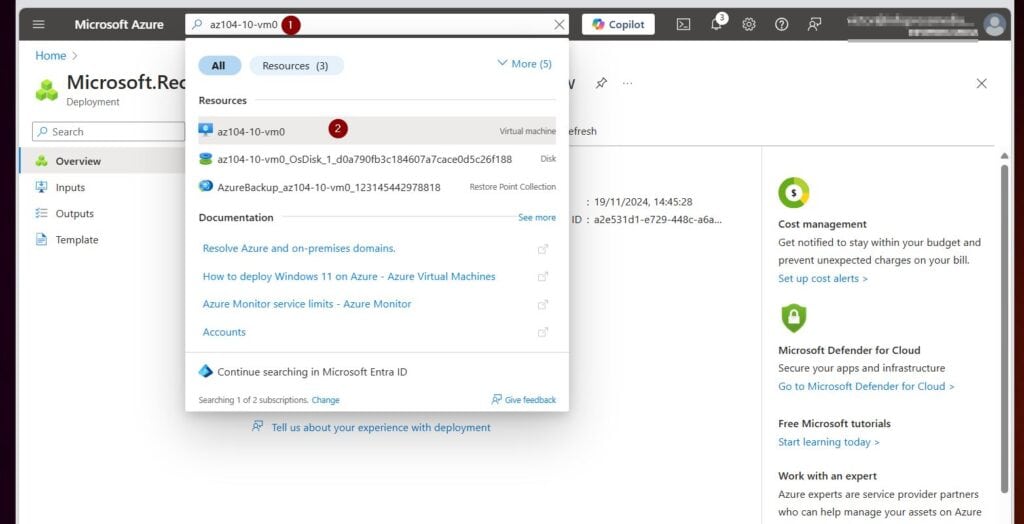Open How to deploy Windows 11 doc

[349, 276]
